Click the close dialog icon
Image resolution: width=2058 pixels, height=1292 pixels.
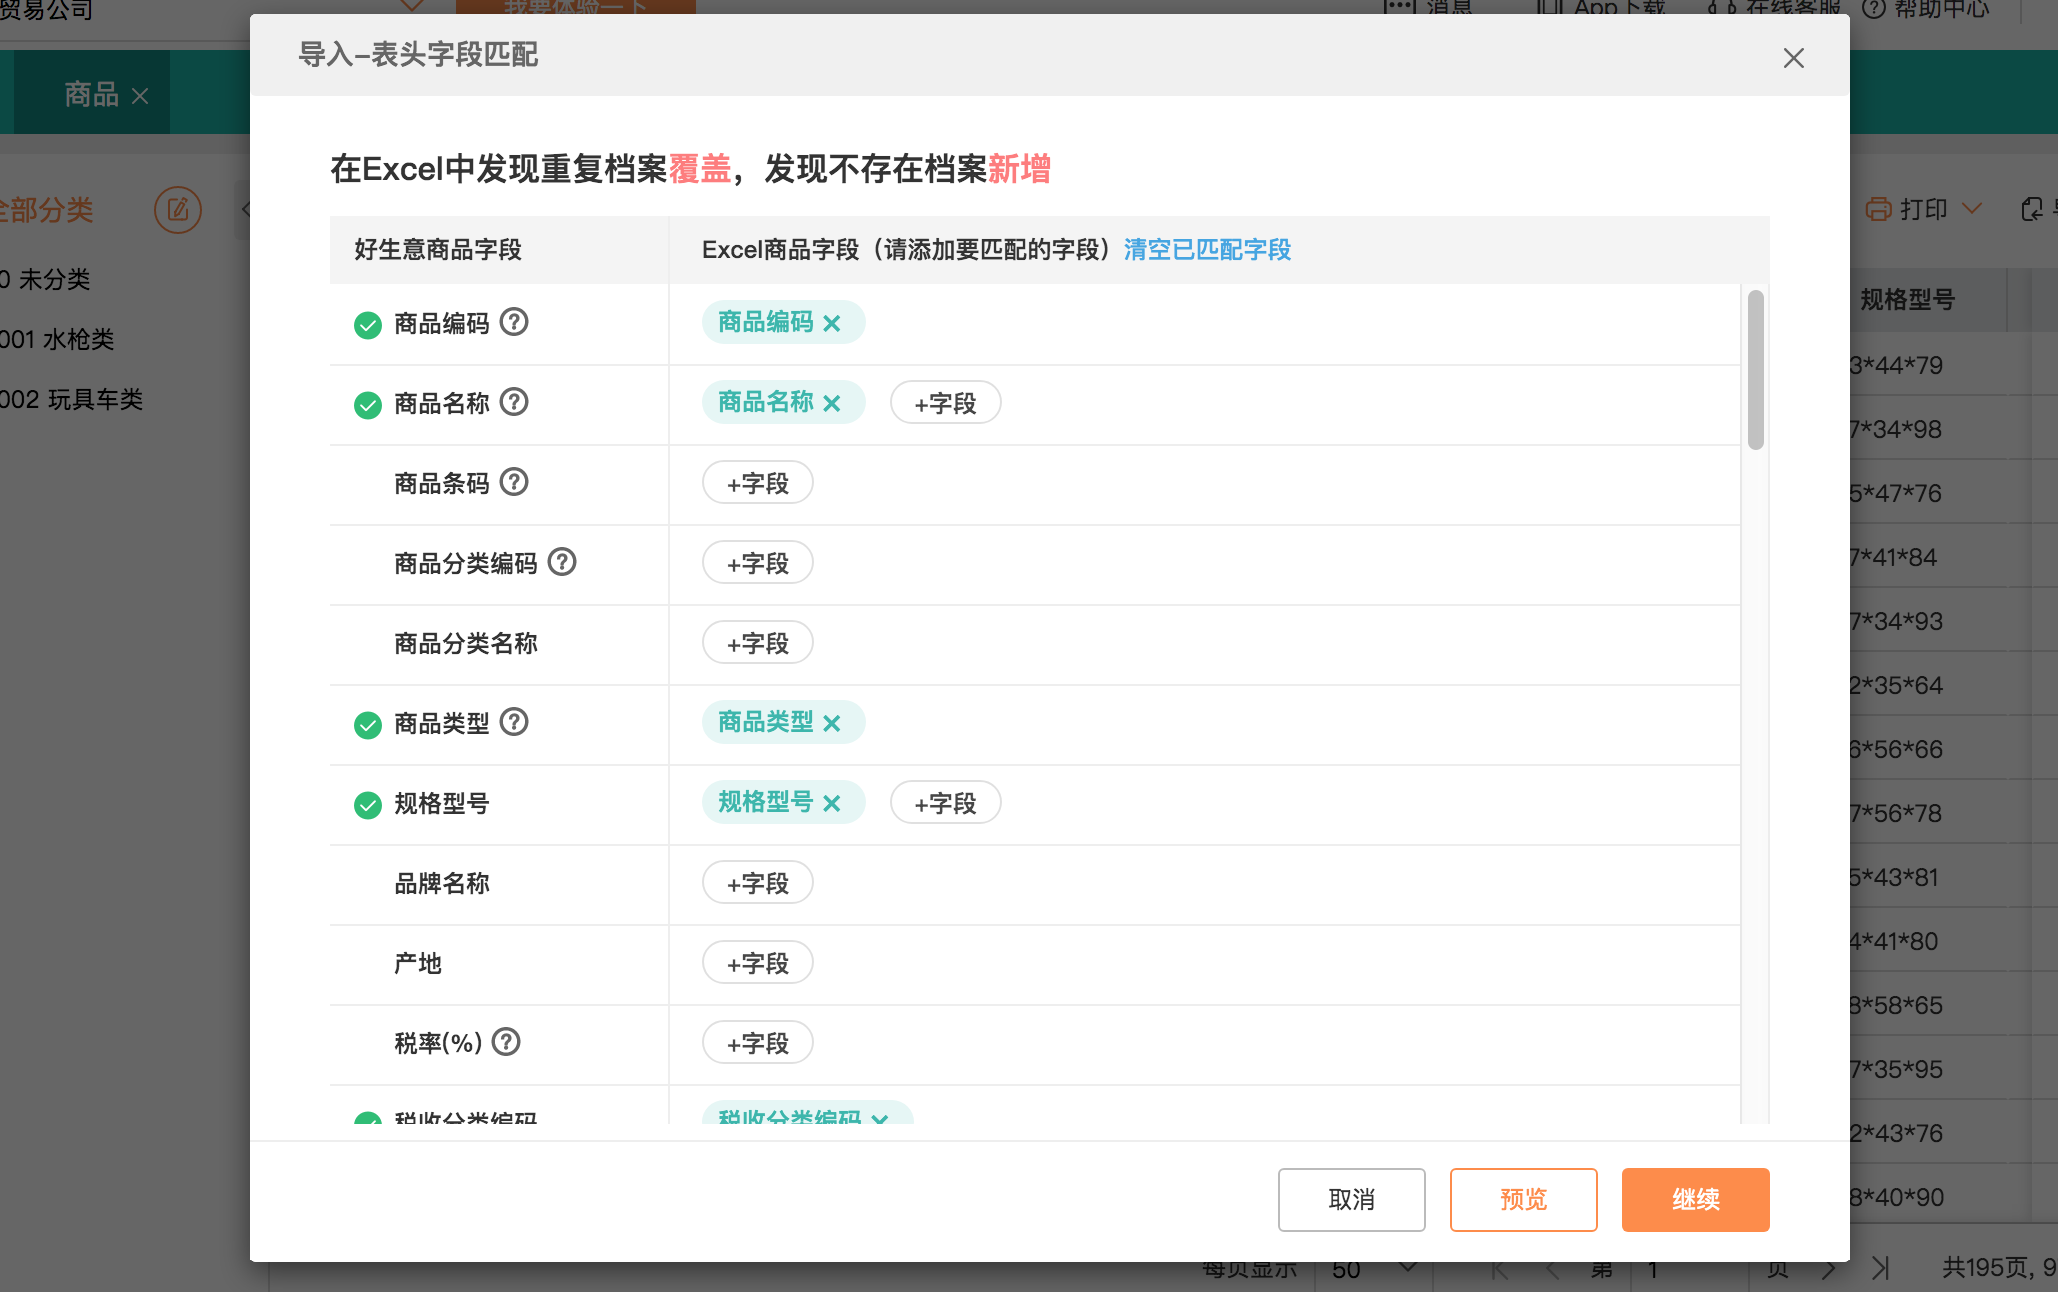click(x=1792, y=57)
